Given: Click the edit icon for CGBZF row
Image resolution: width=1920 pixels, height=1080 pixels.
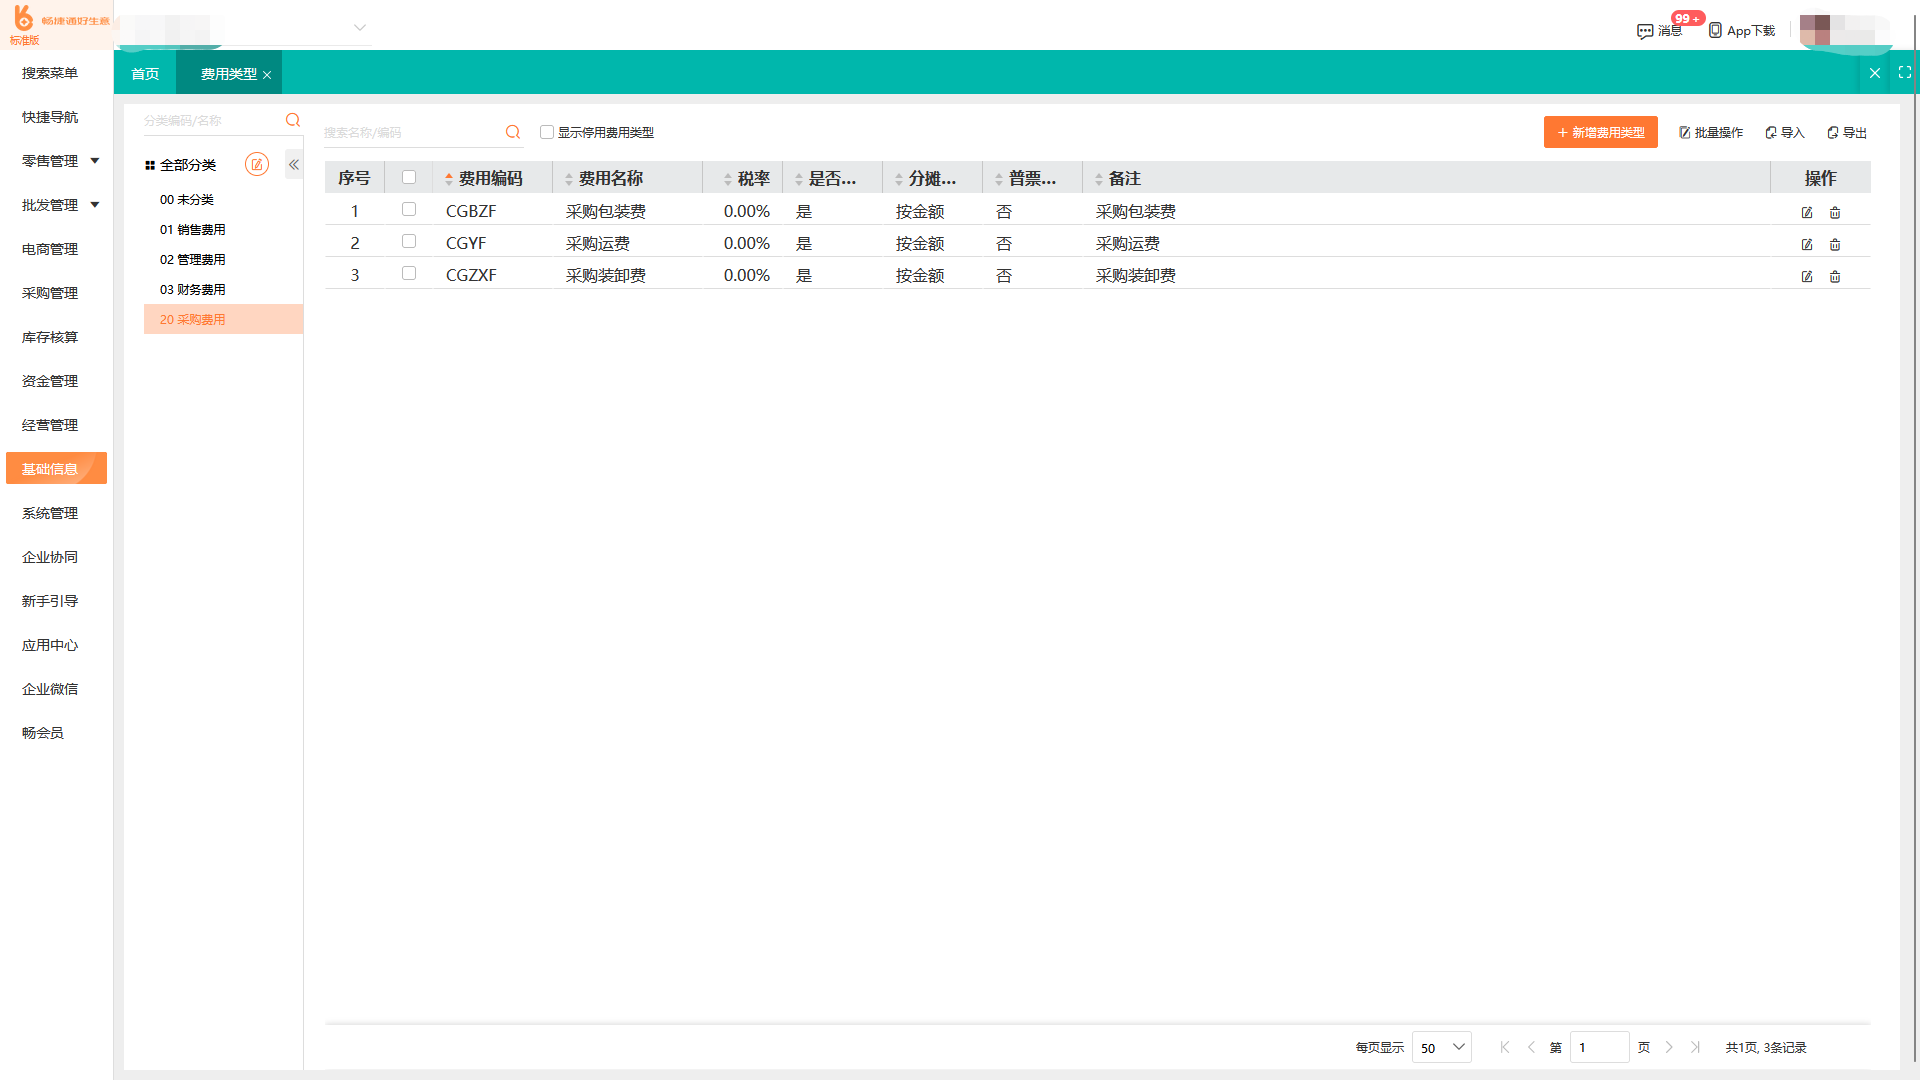Looking at the screenshot, I should click(x=1807, y=212).
